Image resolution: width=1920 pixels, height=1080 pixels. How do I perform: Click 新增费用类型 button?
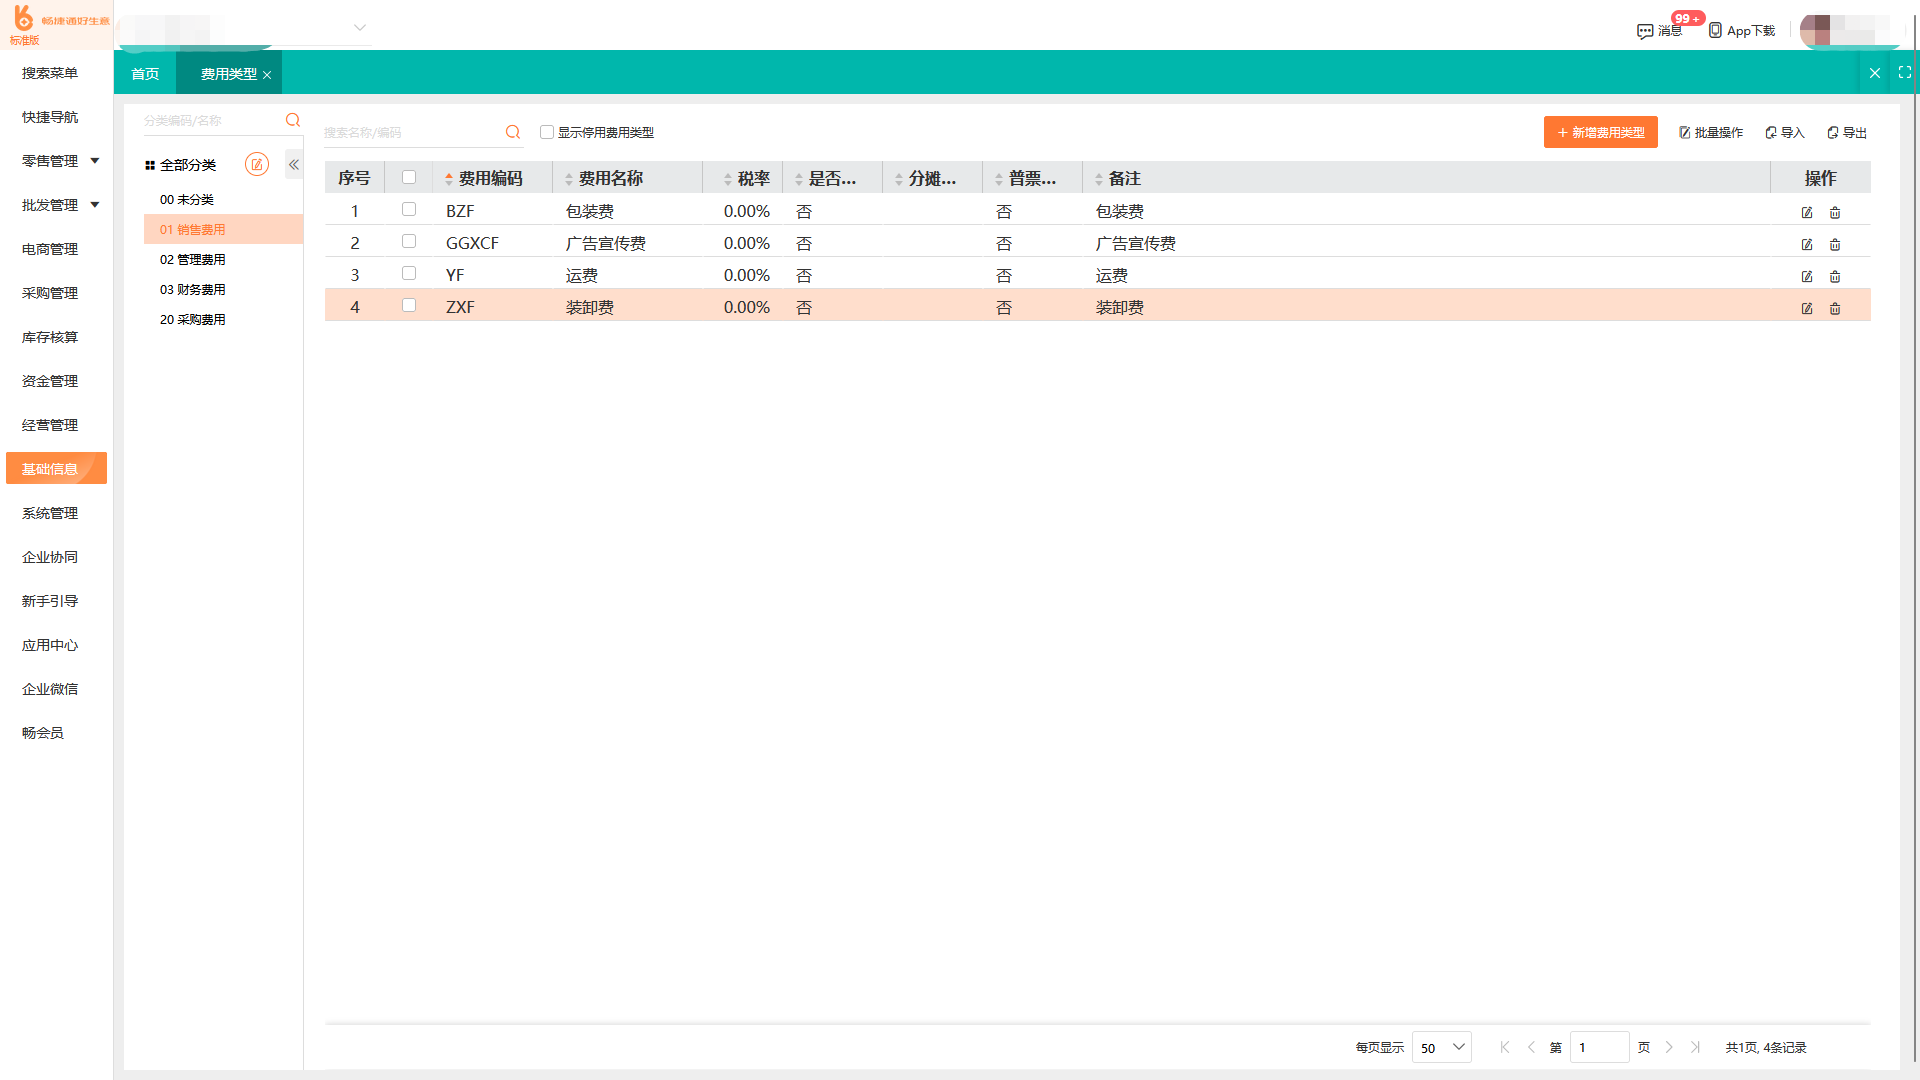point(1600,131)
